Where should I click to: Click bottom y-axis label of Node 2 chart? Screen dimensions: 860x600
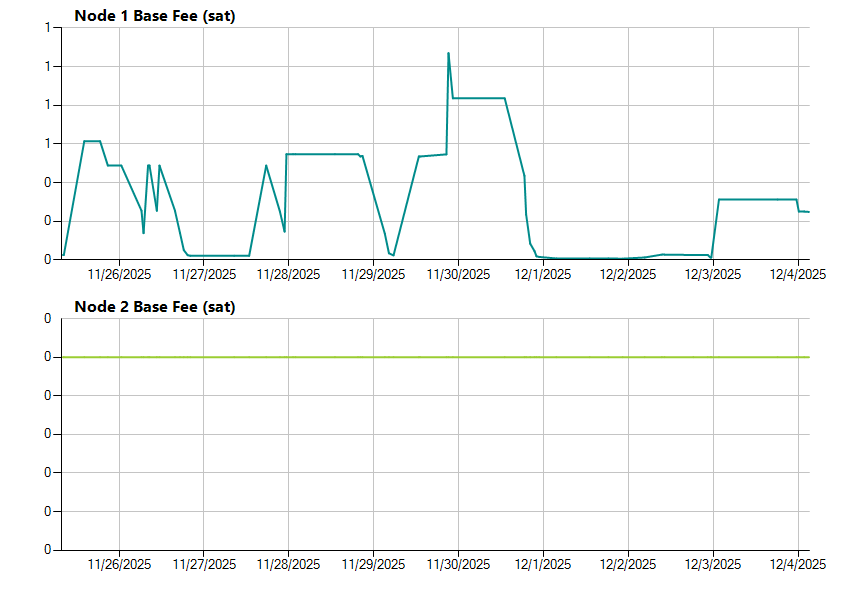[47, 550]
